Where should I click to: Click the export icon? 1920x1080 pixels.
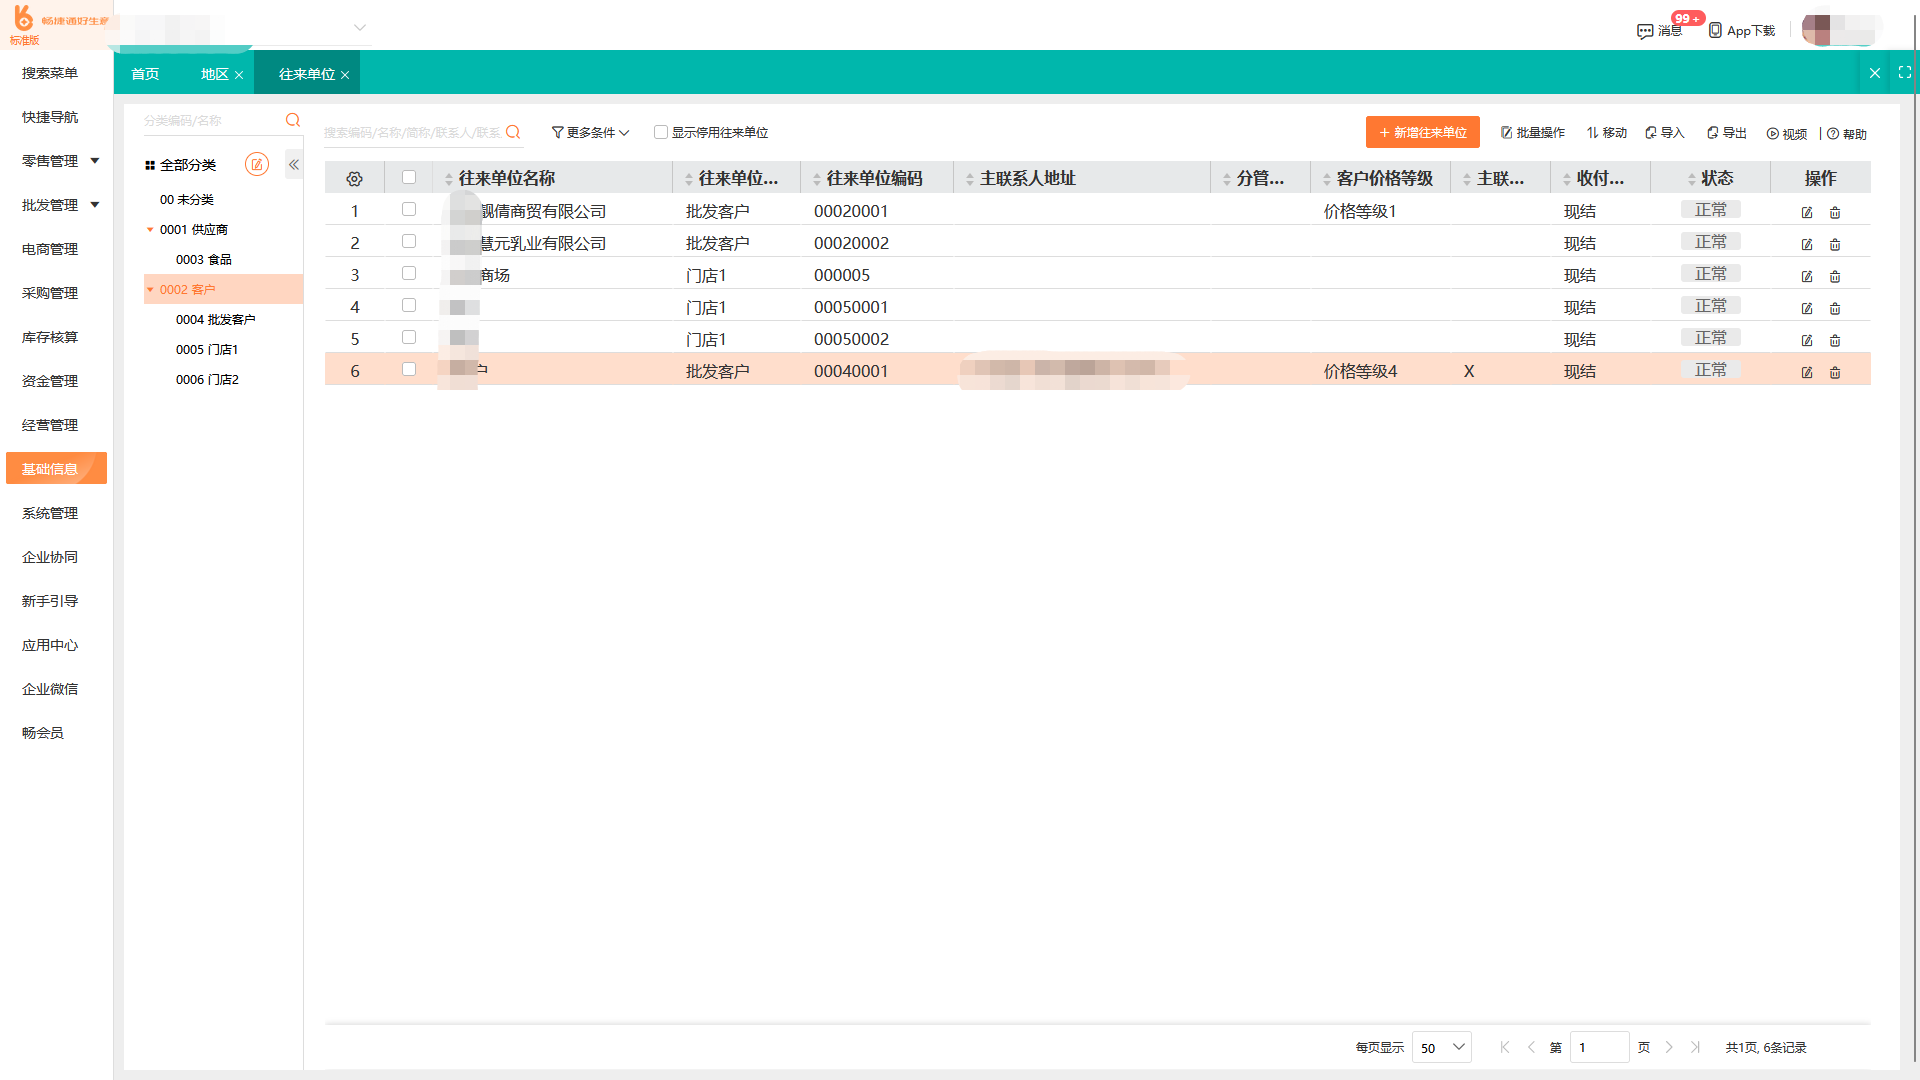(x=1727, y=131)
